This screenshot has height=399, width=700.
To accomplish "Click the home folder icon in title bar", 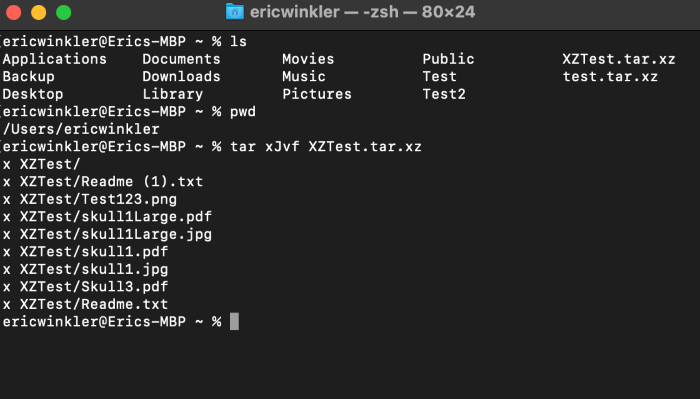I will 234,12.
